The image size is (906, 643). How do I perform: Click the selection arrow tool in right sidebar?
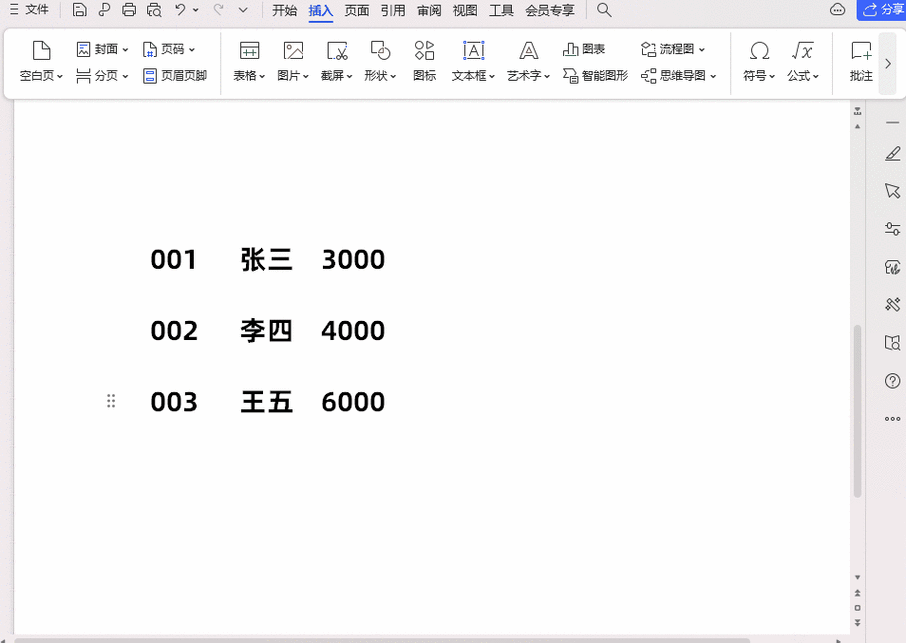click(x=893, y=191)
